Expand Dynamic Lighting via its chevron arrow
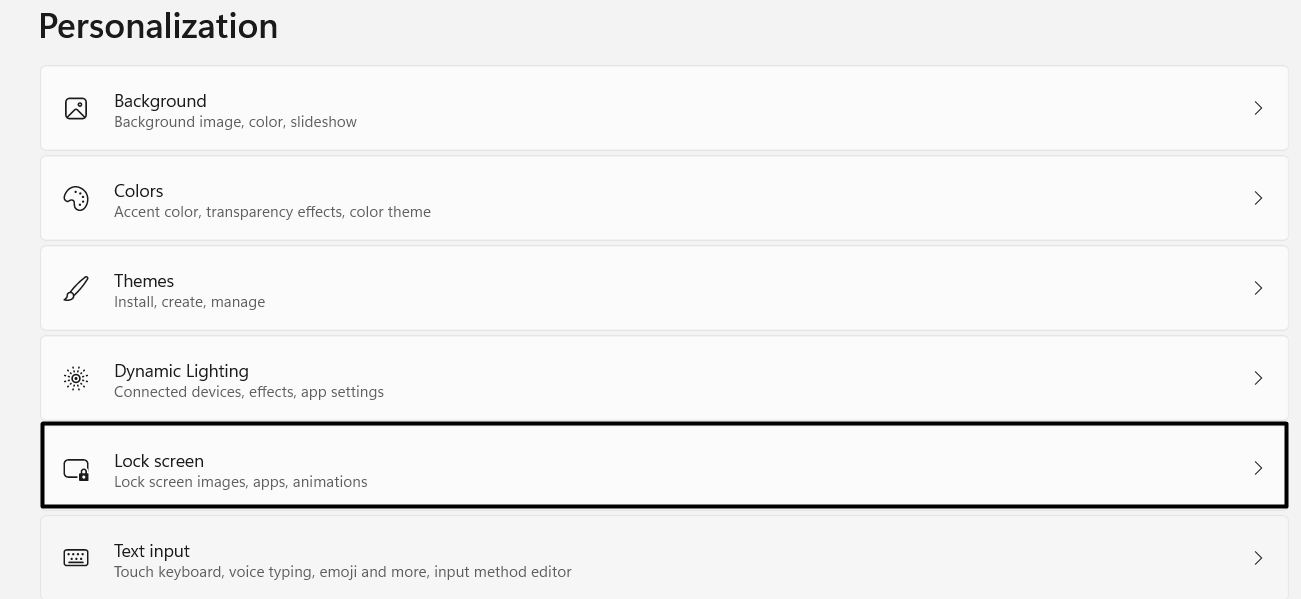 1258,378
